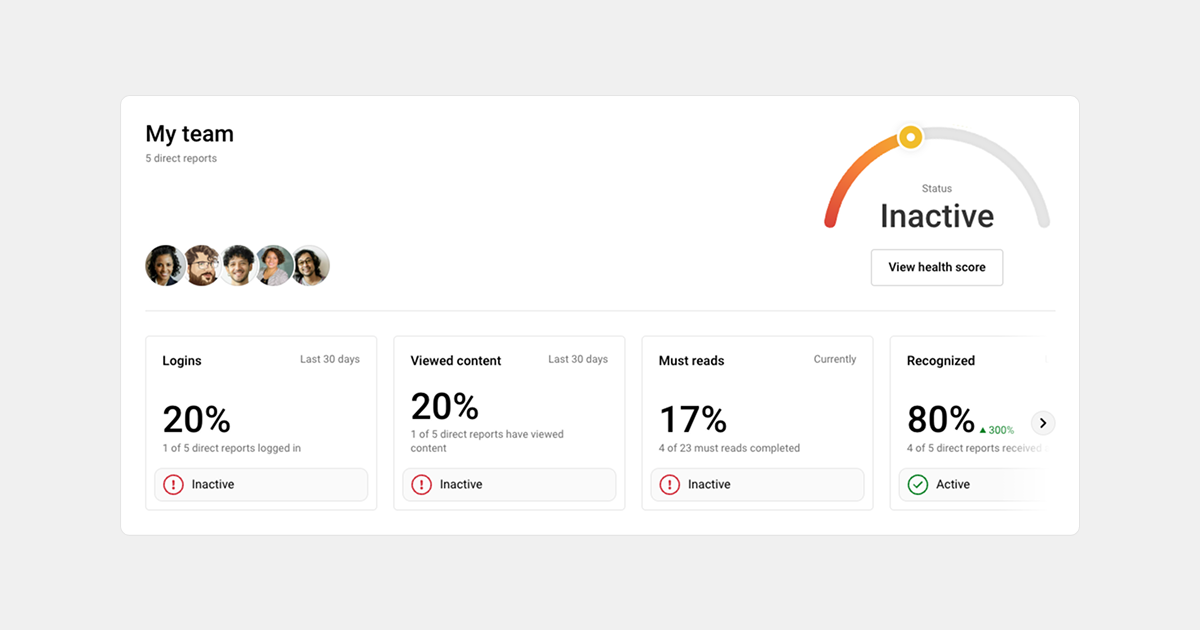Select the orange marker on the health gauge
This screenshot has height=630, width=1200.
[910, 137]
